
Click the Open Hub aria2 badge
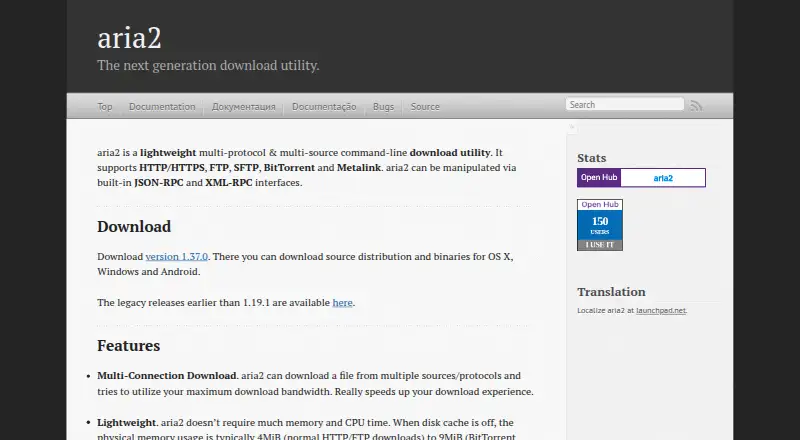641,178
